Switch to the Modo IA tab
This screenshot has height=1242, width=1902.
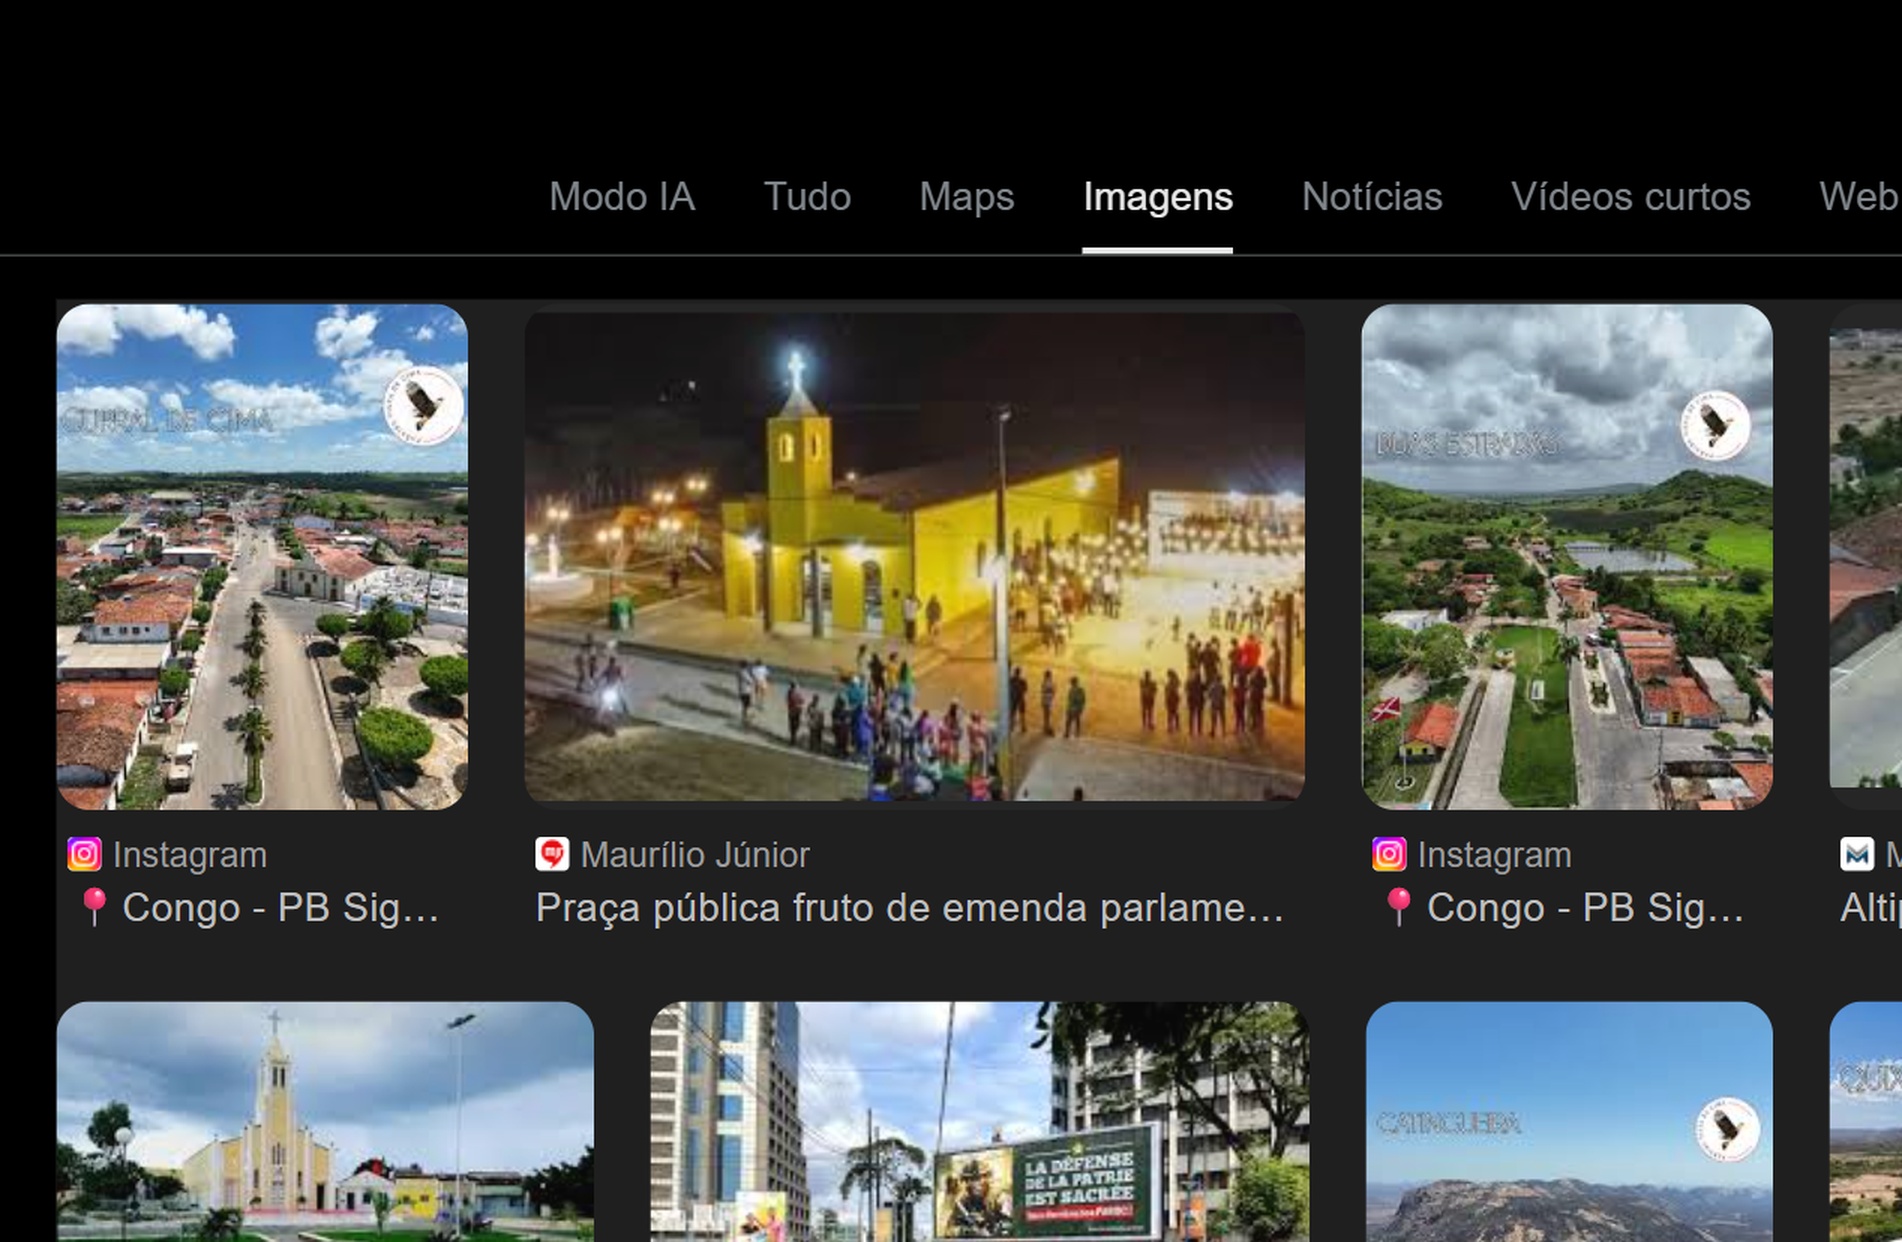coord(621,197)
